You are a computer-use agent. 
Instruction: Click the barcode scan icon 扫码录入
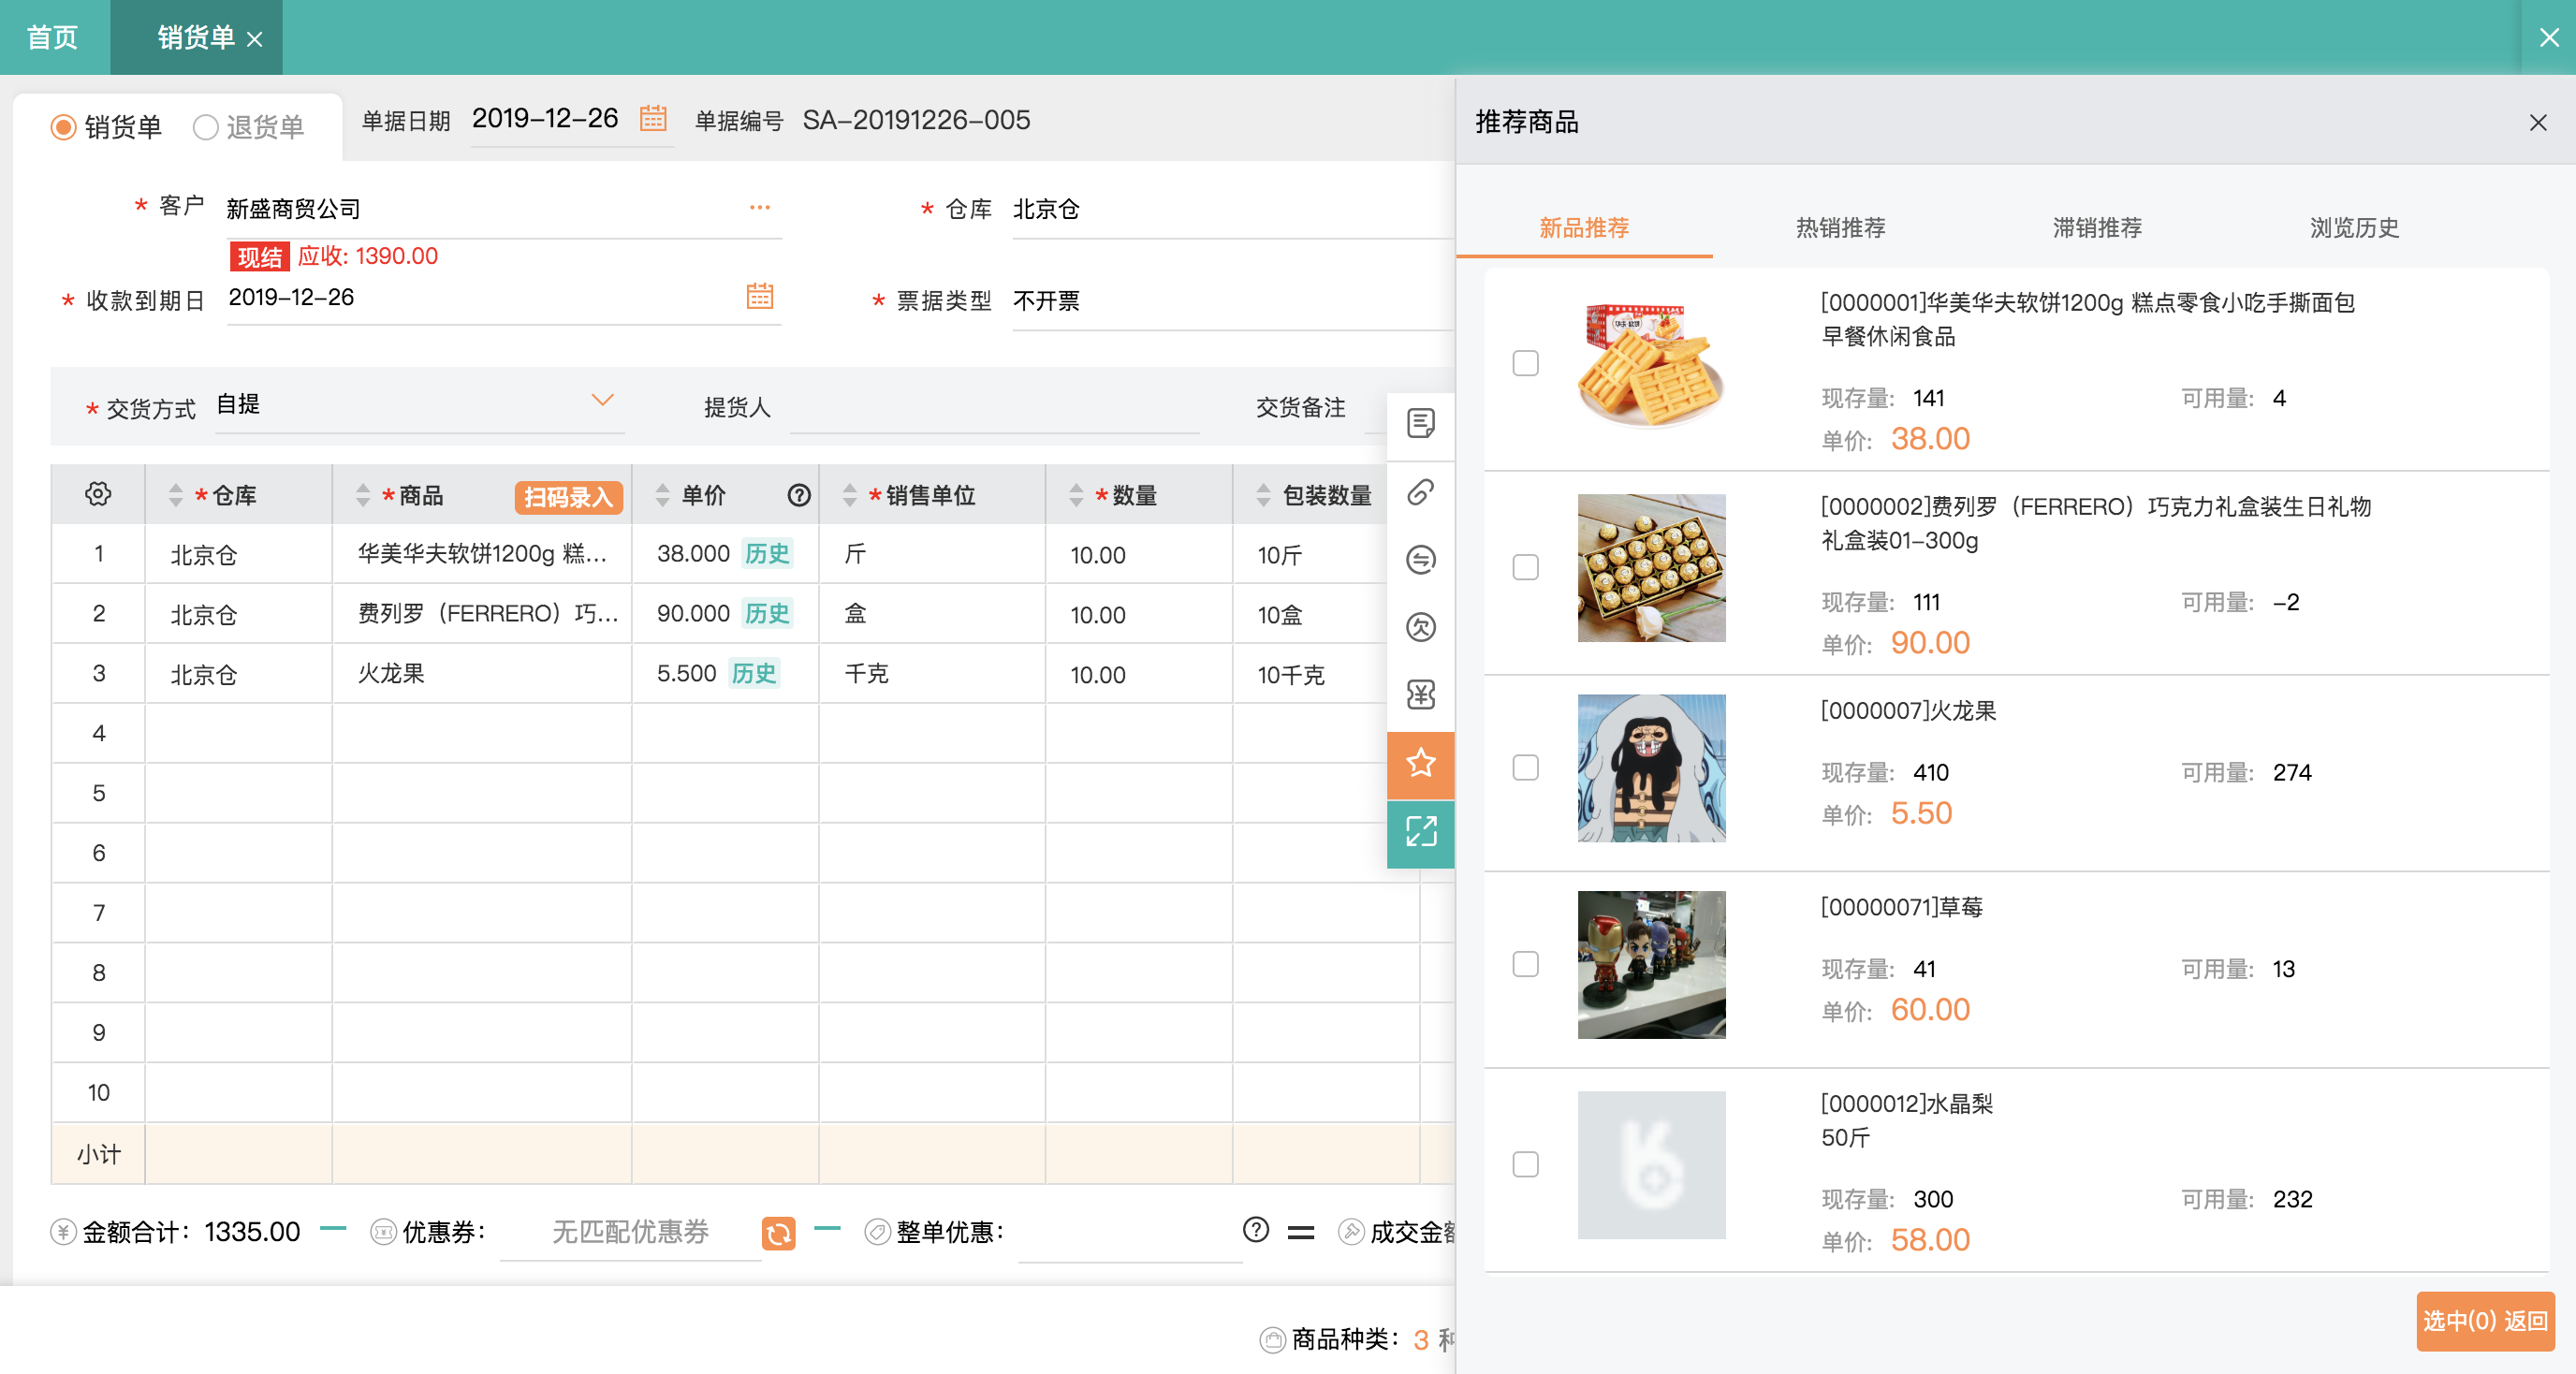(x=571, y=495)
